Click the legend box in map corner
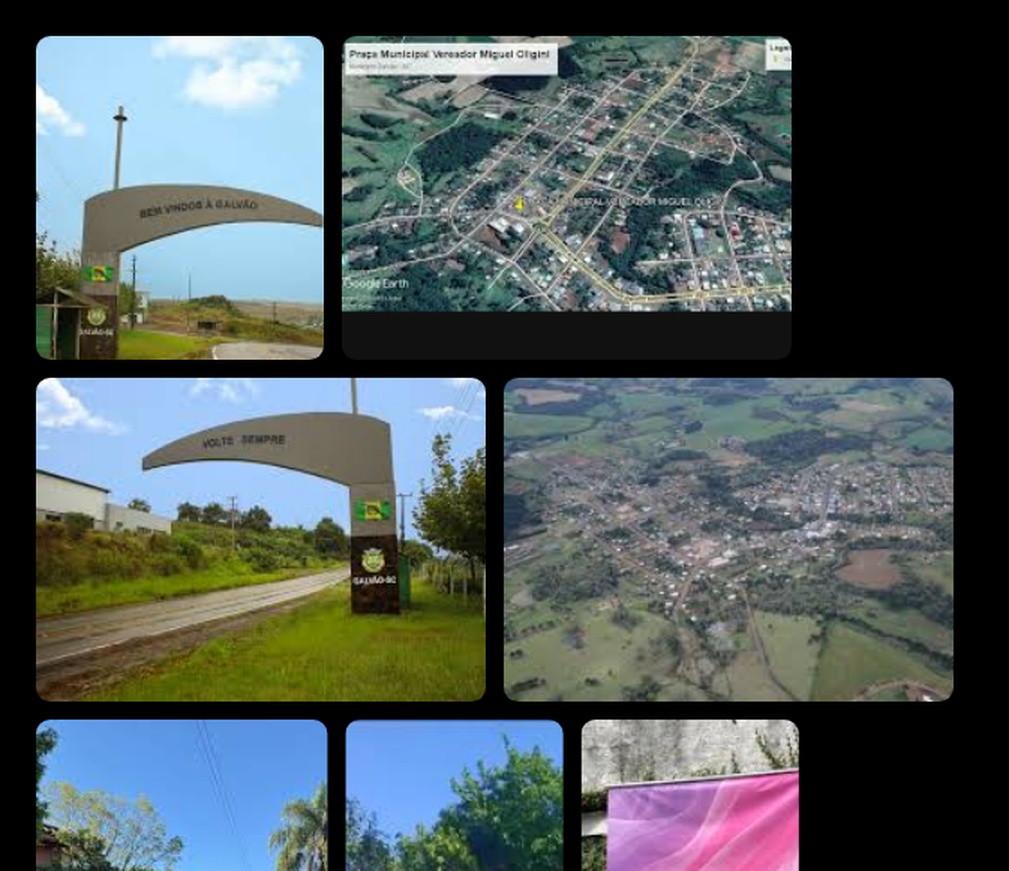Viewport: 1009px width, 871px height. point(779,55)
